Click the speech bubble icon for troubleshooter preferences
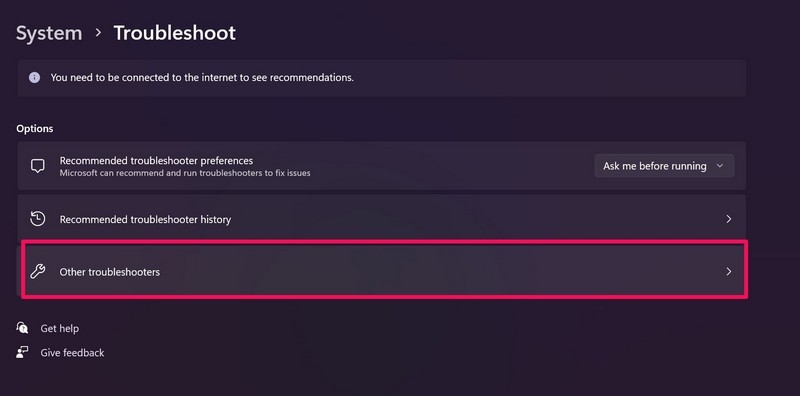 click(x=37, y=166)
